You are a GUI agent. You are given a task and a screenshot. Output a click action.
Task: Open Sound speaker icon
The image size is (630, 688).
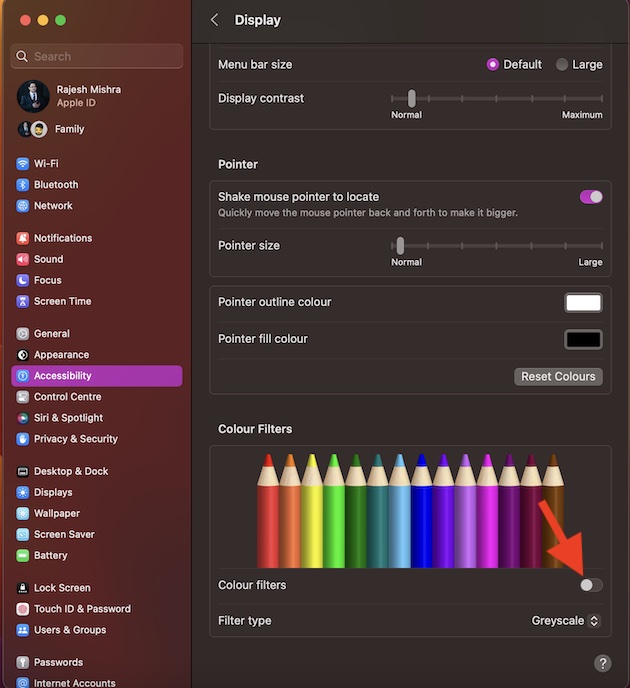click(x=23, y=259)
